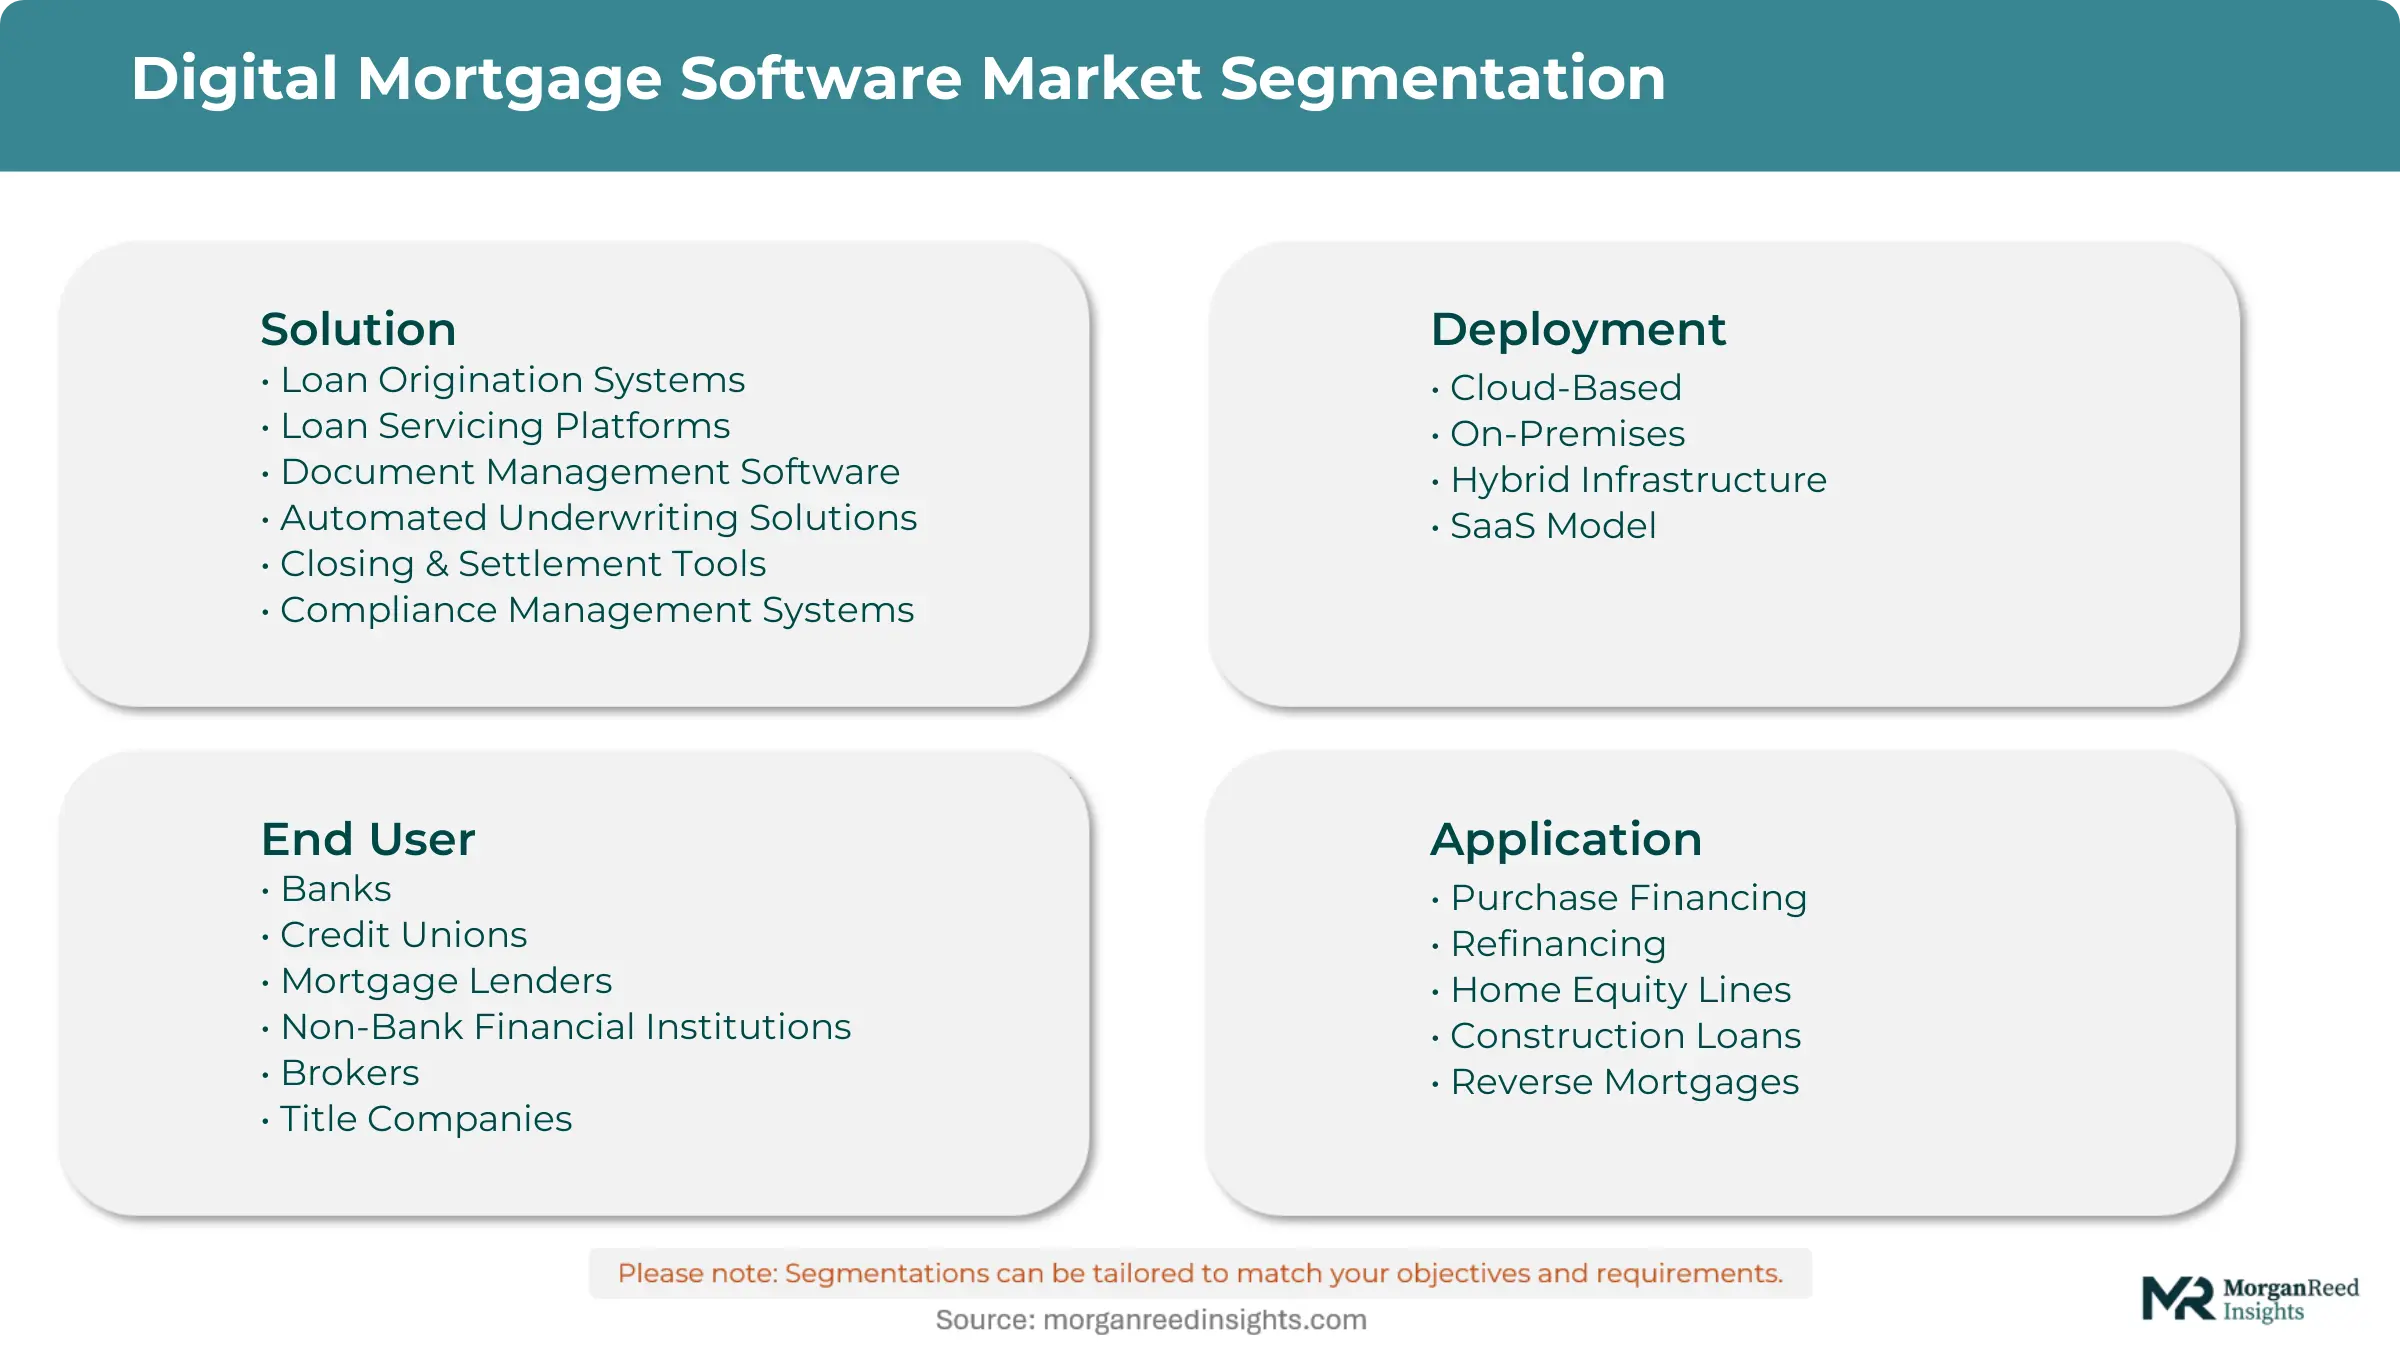Select the Hybrid Infrastructure entry
Screen dimensions: 2400x1350
tap(1638, 480)
